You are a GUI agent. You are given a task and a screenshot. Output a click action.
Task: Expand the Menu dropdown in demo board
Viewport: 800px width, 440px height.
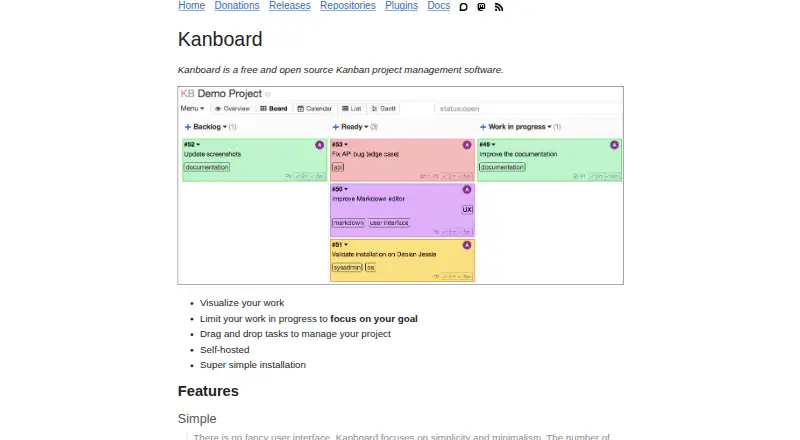192,108
